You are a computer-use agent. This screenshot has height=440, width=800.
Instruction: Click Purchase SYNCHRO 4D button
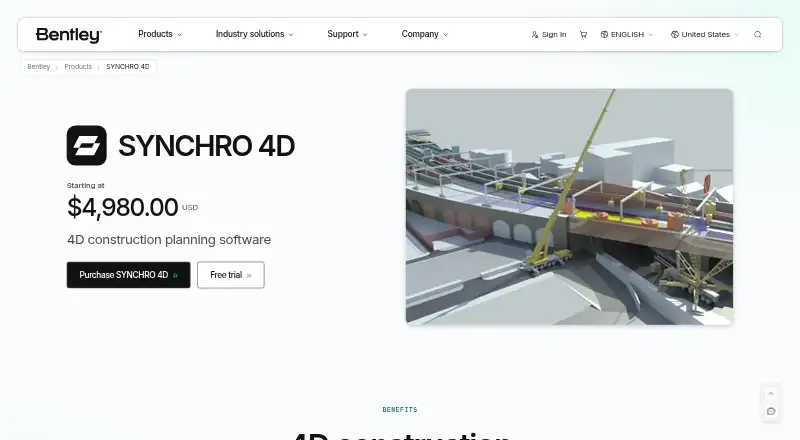tap(129, 275)
